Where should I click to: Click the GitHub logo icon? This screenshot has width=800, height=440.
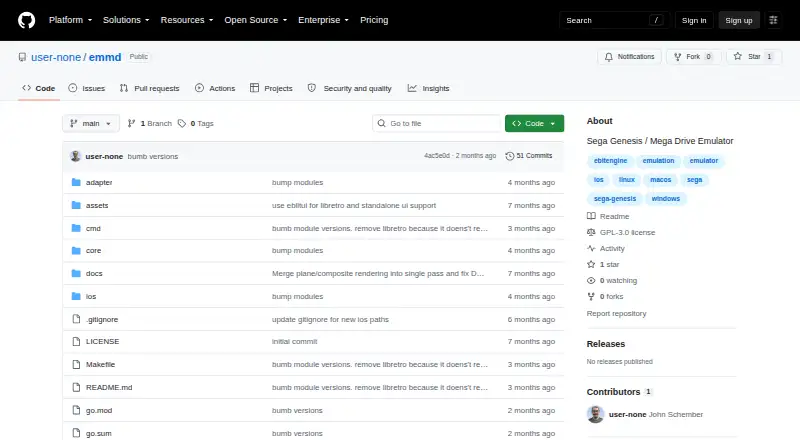[x=27, y=20]
